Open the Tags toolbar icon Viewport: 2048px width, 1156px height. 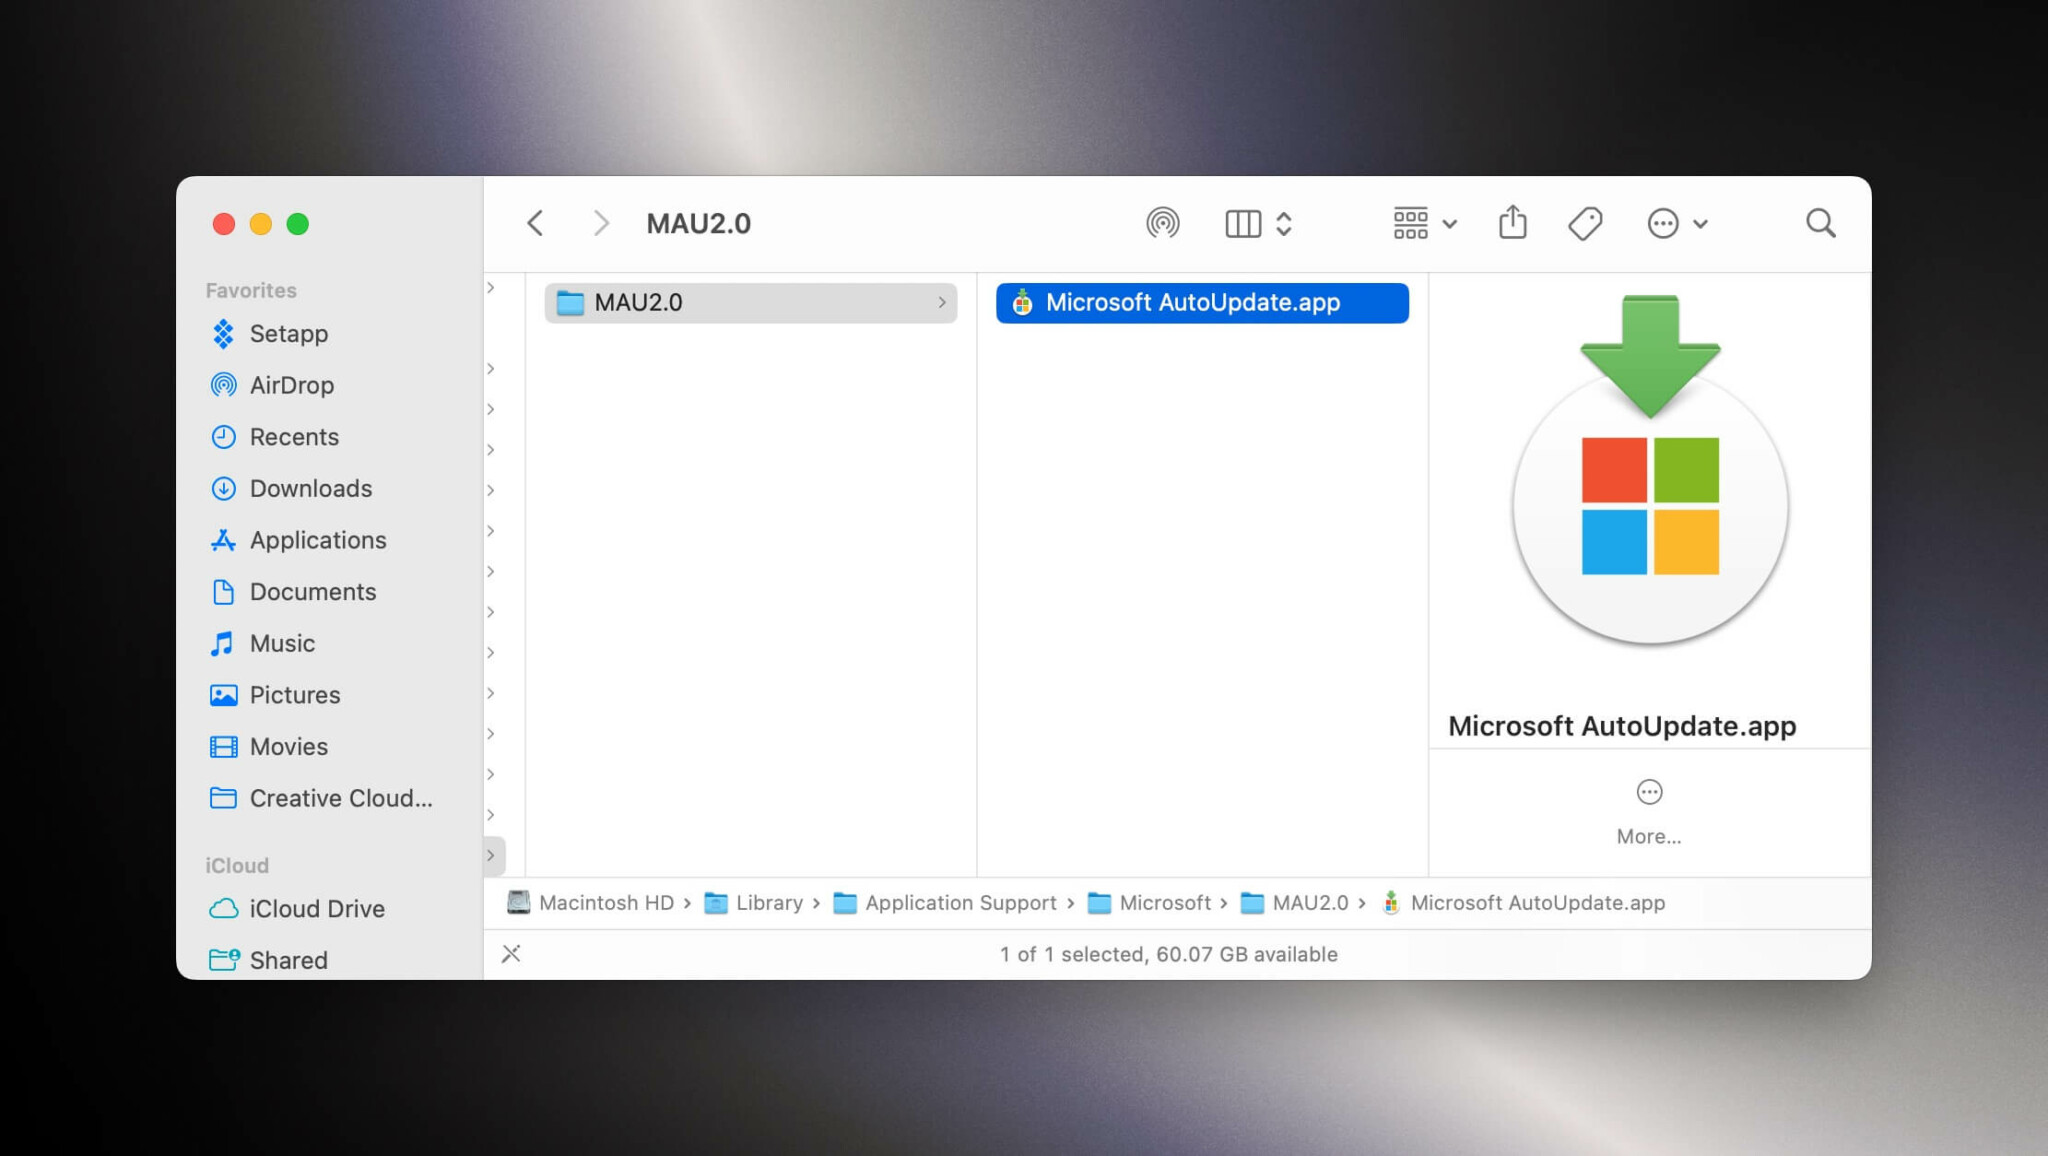pos(1584,223)
